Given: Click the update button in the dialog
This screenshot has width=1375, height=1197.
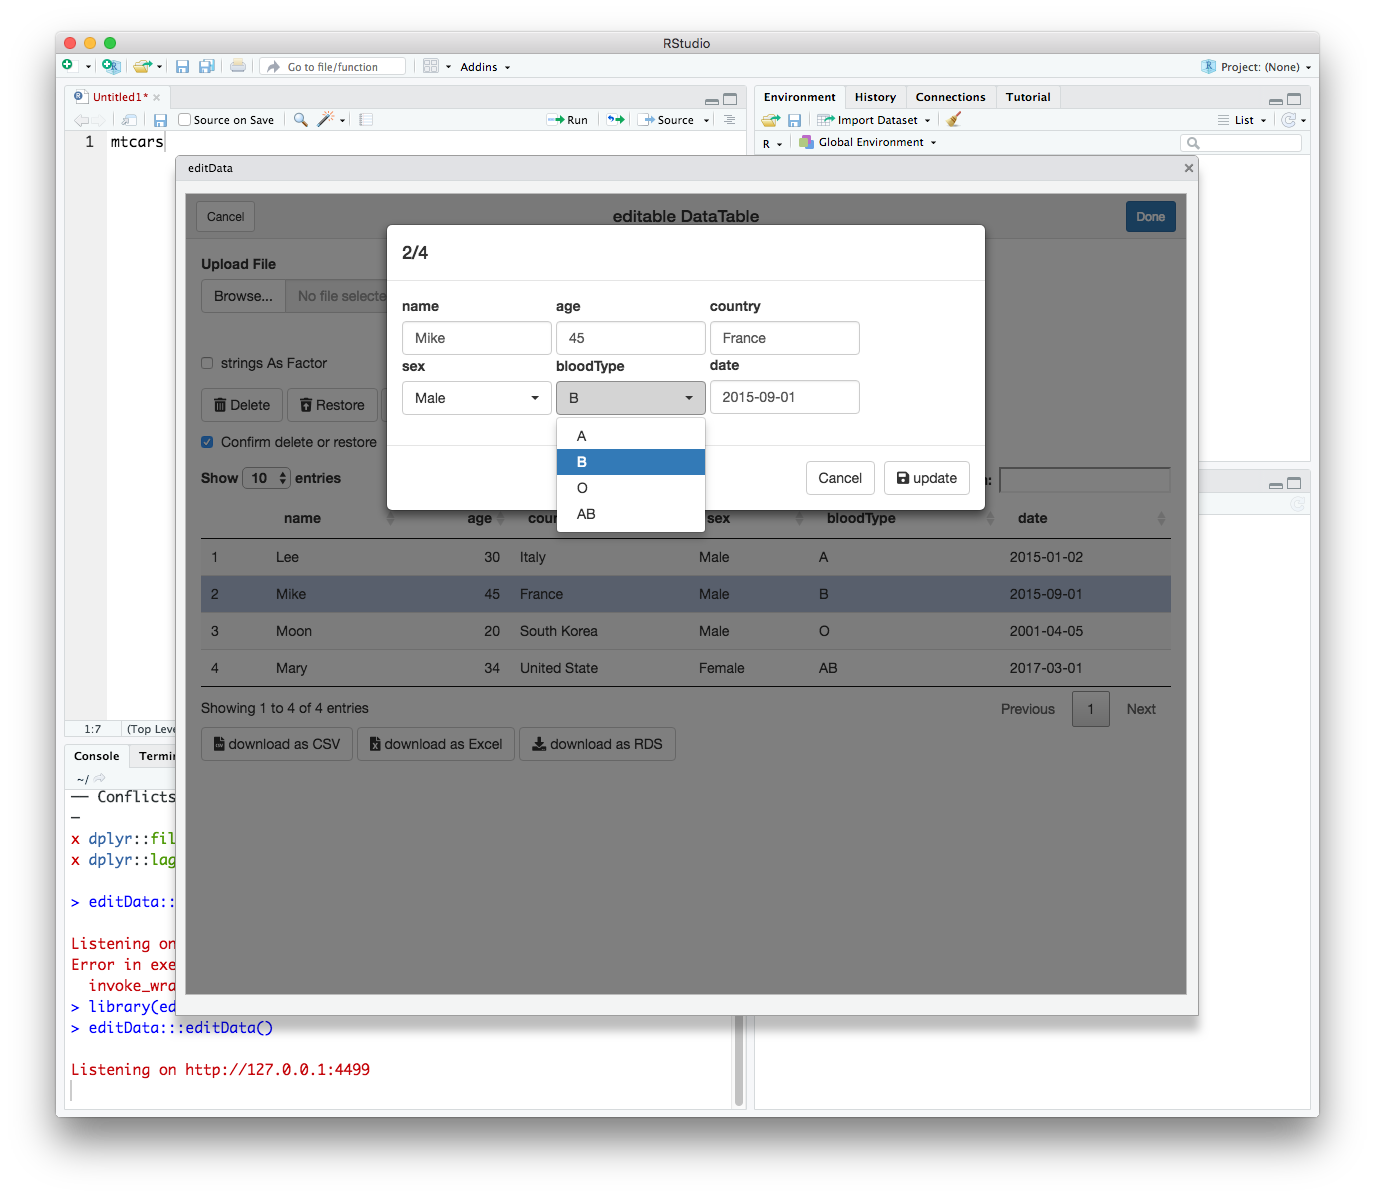Looking at the screenshot, I should (926, 478).
